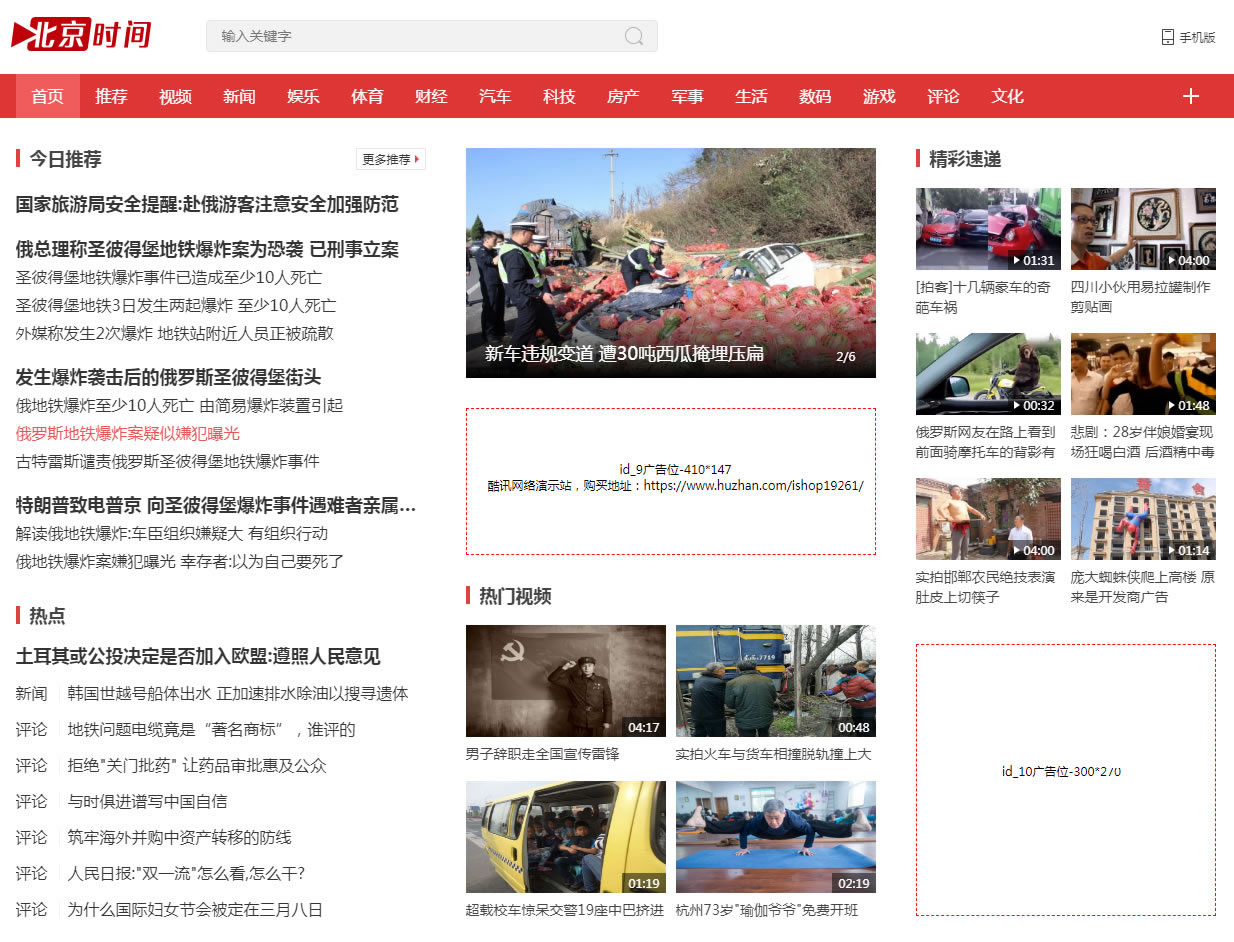Play the 01:31 luxury car crash video

pos(988,229)
